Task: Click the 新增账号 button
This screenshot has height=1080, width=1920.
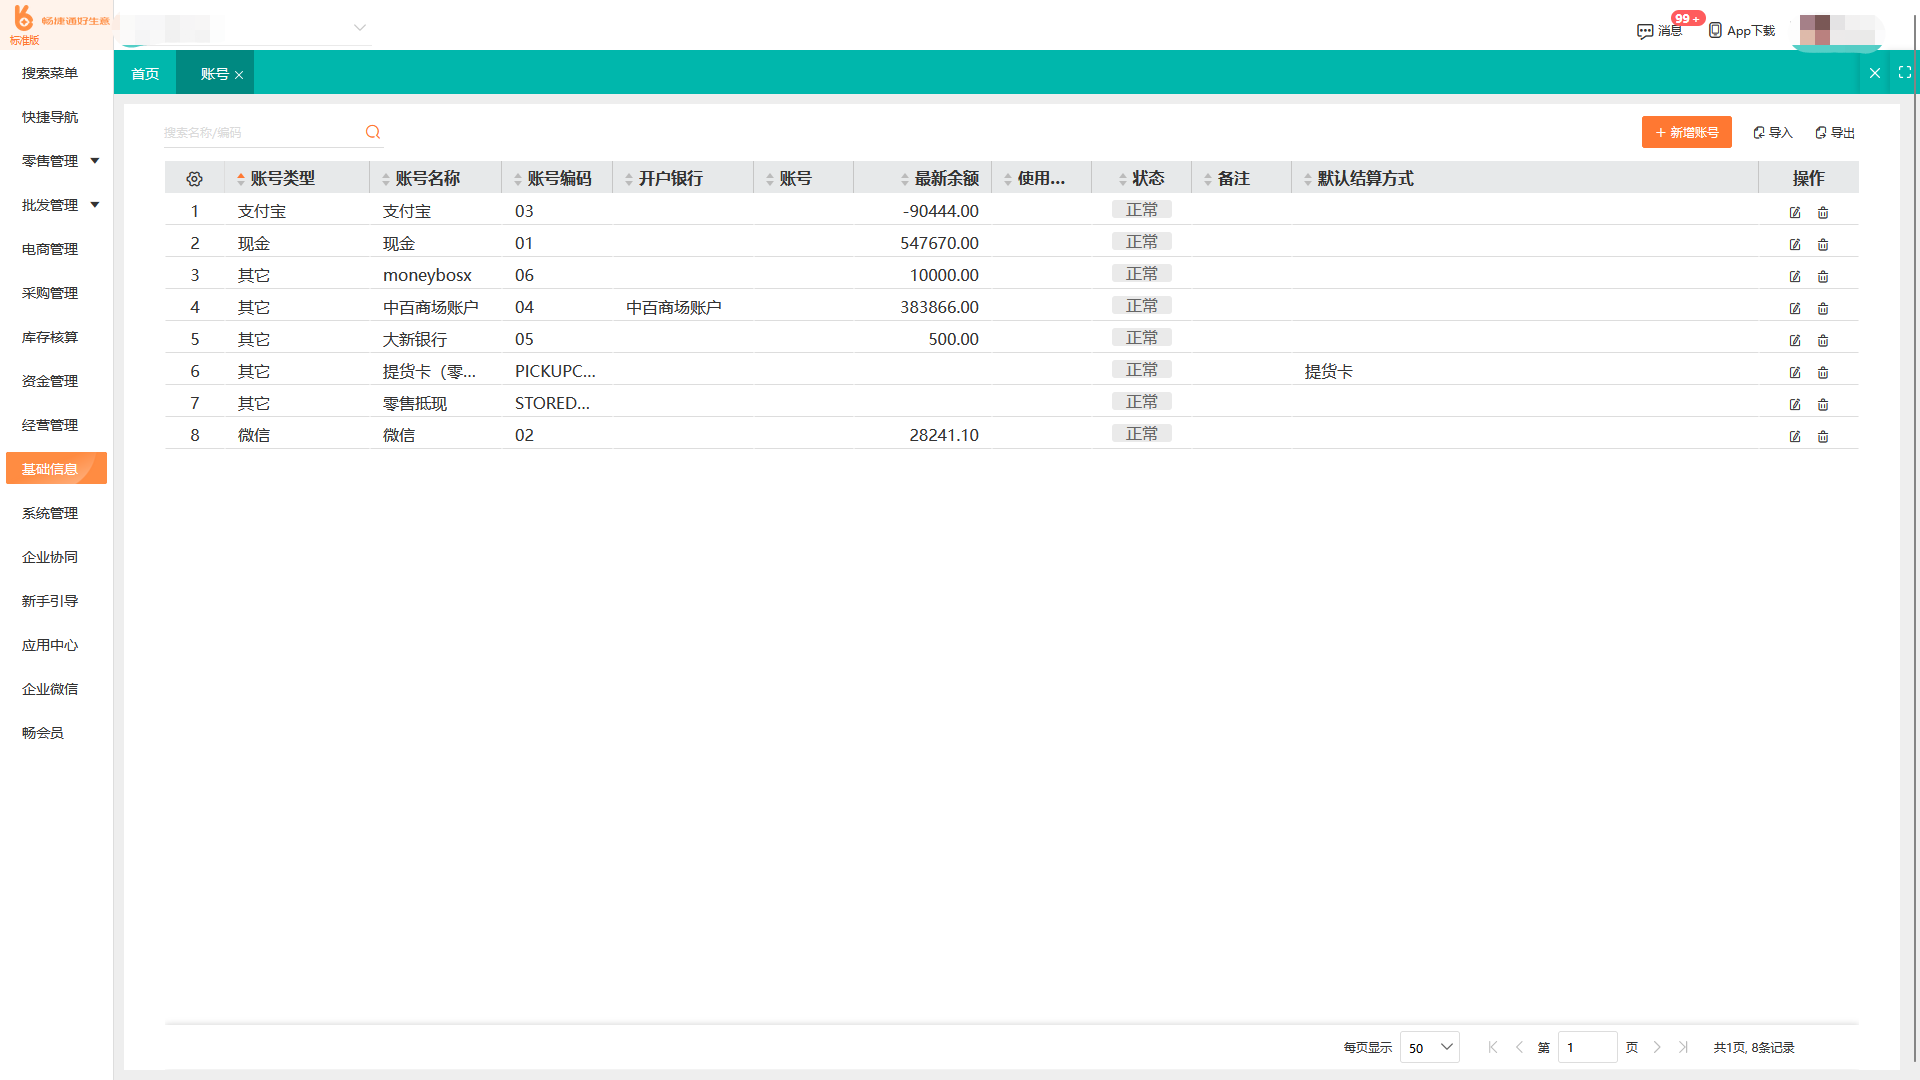Action: (x=1691, y=132)
